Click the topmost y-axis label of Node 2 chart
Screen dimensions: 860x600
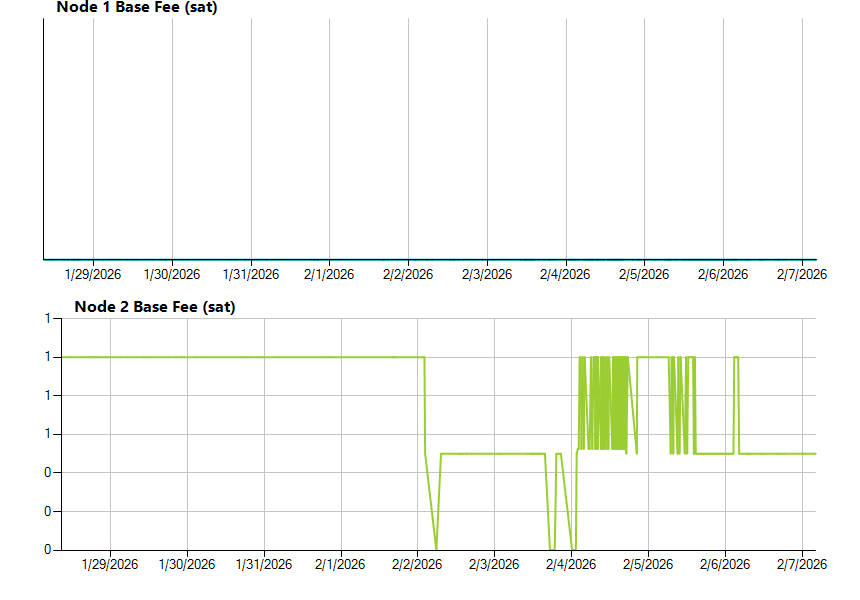pos(46,319)
